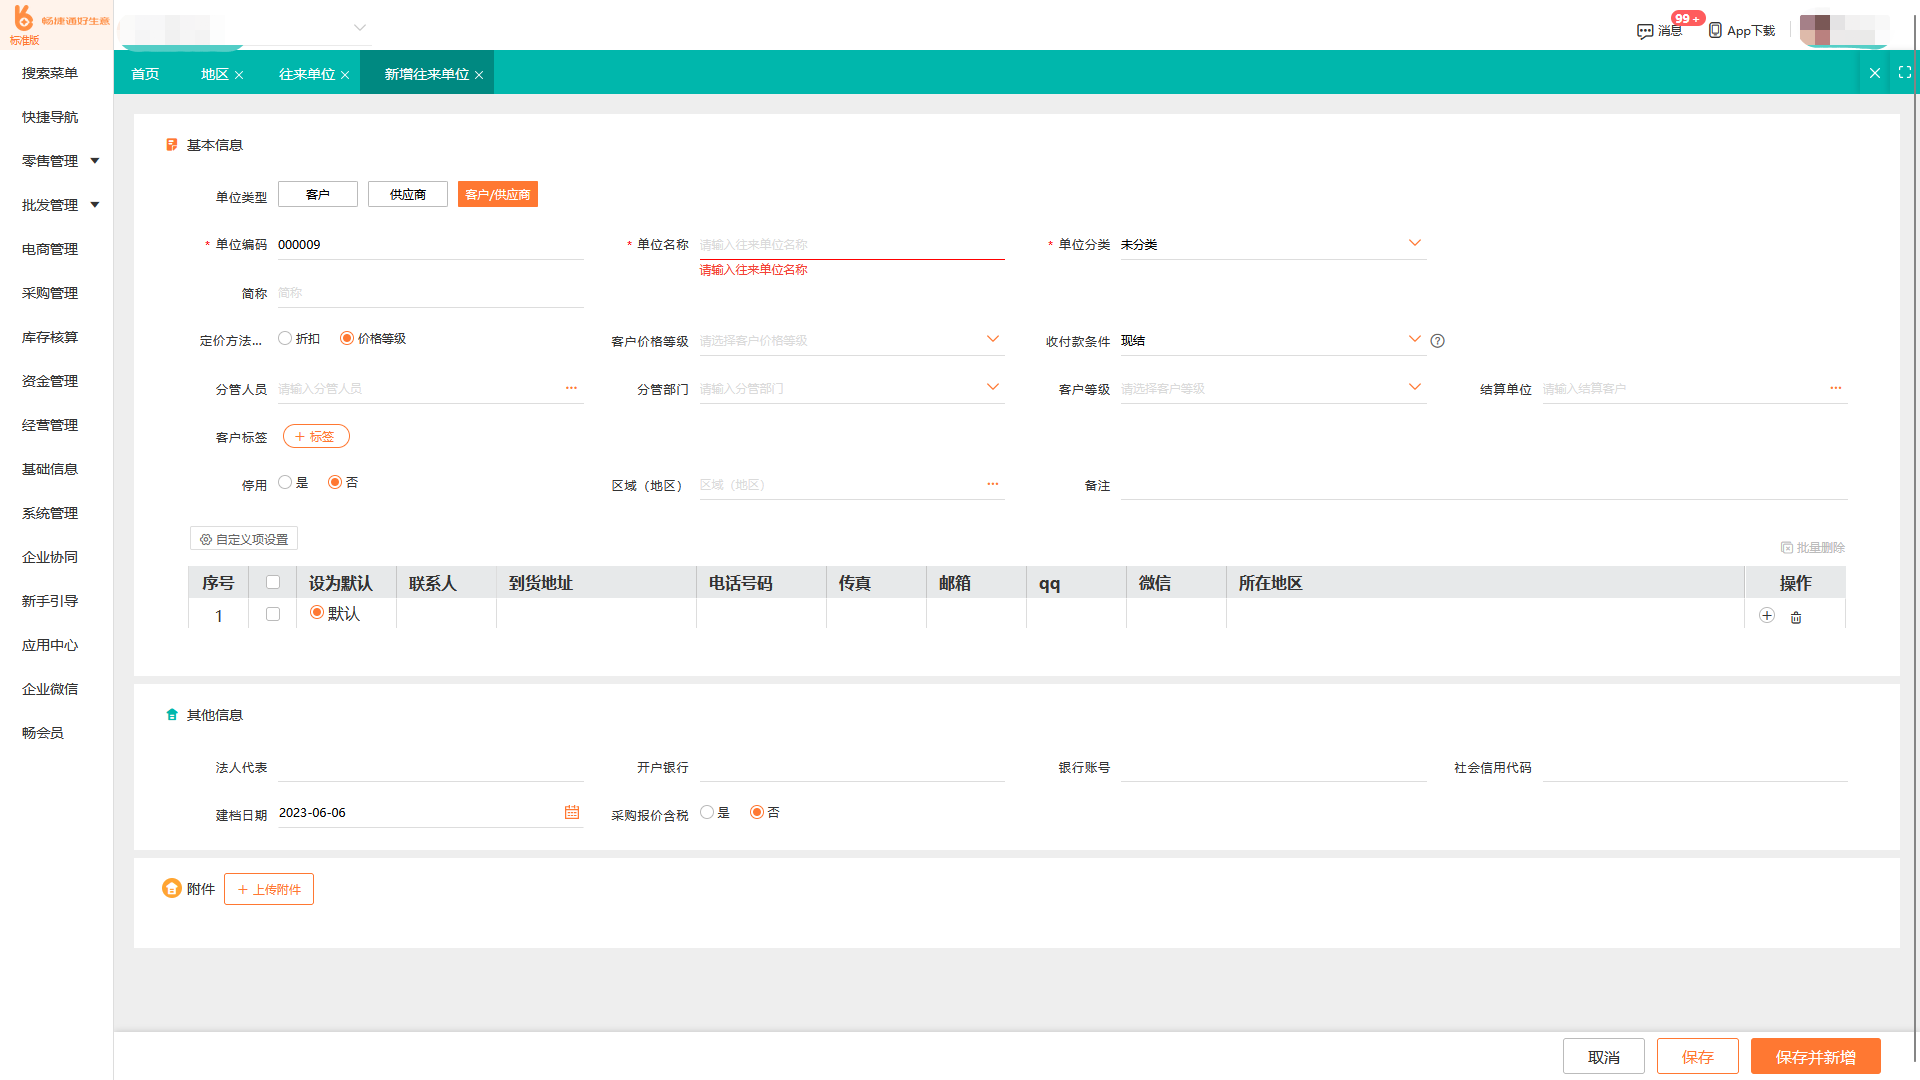Click 单位名称 input field
This screenshot has height=1080, width=1920.
coord(848,244)
